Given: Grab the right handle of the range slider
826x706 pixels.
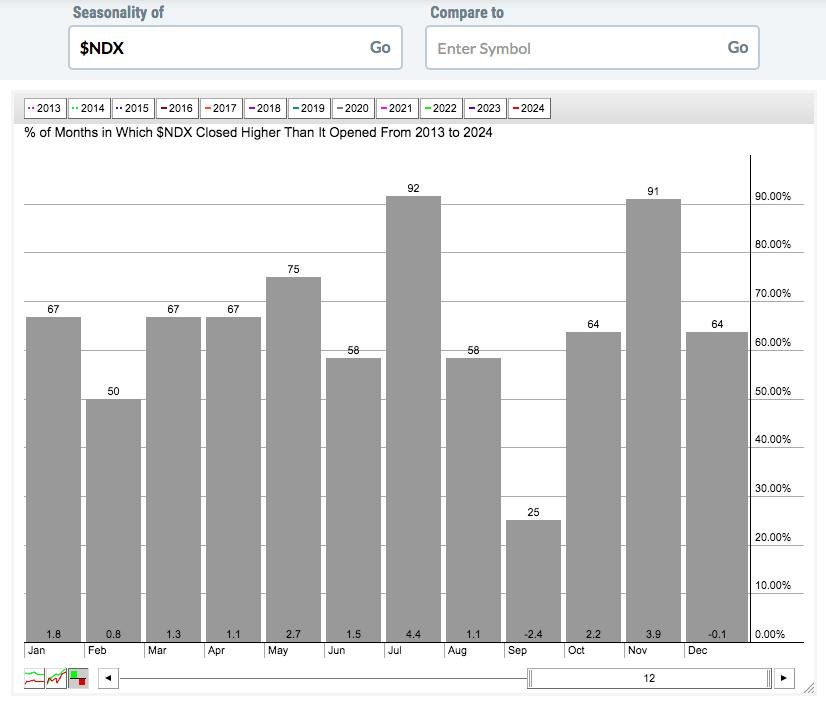Looking at the screenshot, I should click(769, 678).
